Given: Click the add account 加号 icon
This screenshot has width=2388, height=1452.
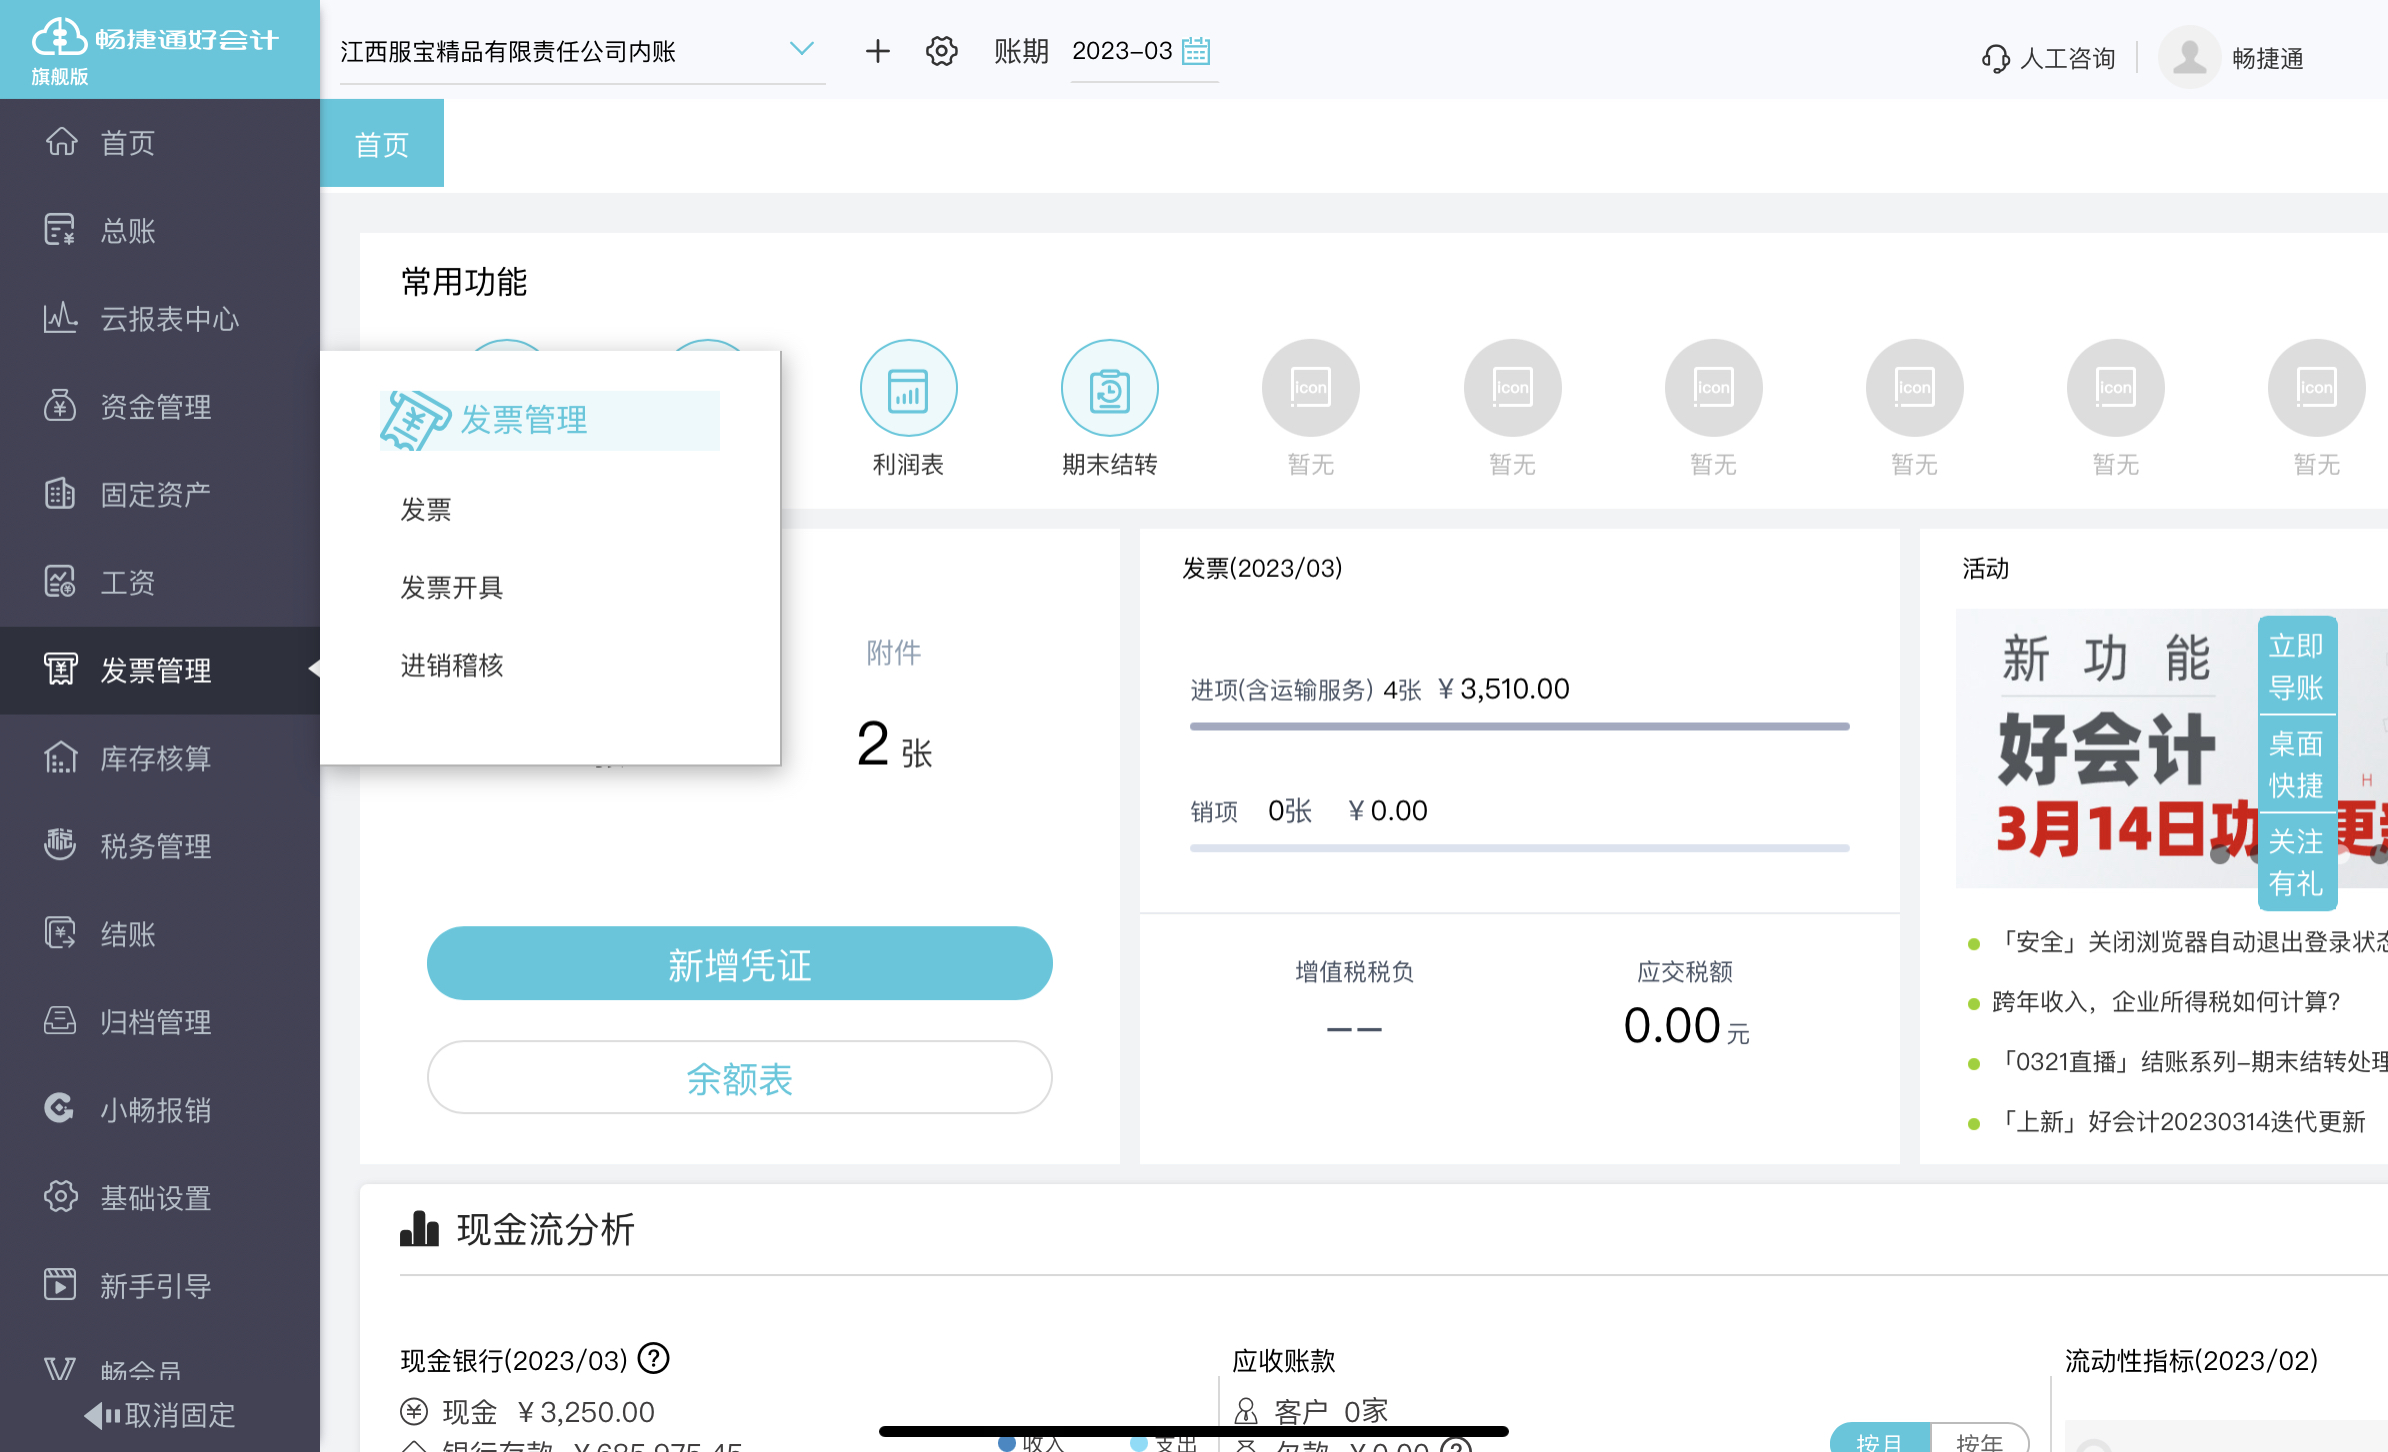Looking at the screenshot, I should [x=877, y=51].
